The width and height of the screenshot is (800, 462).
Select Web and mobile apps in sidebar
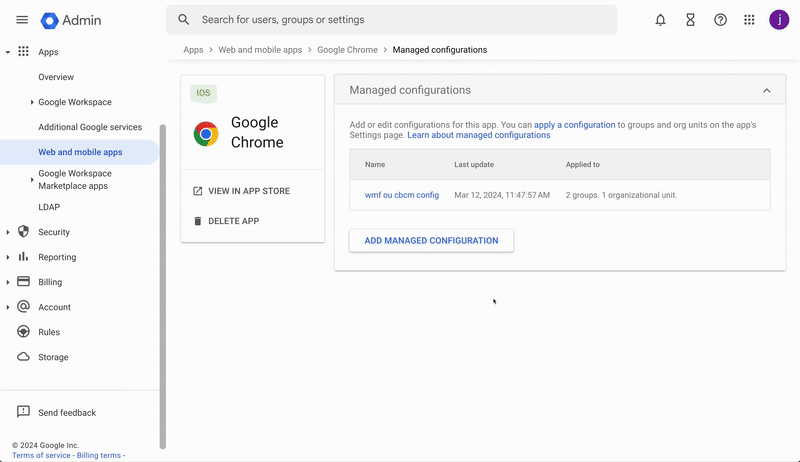click(80, 152)
